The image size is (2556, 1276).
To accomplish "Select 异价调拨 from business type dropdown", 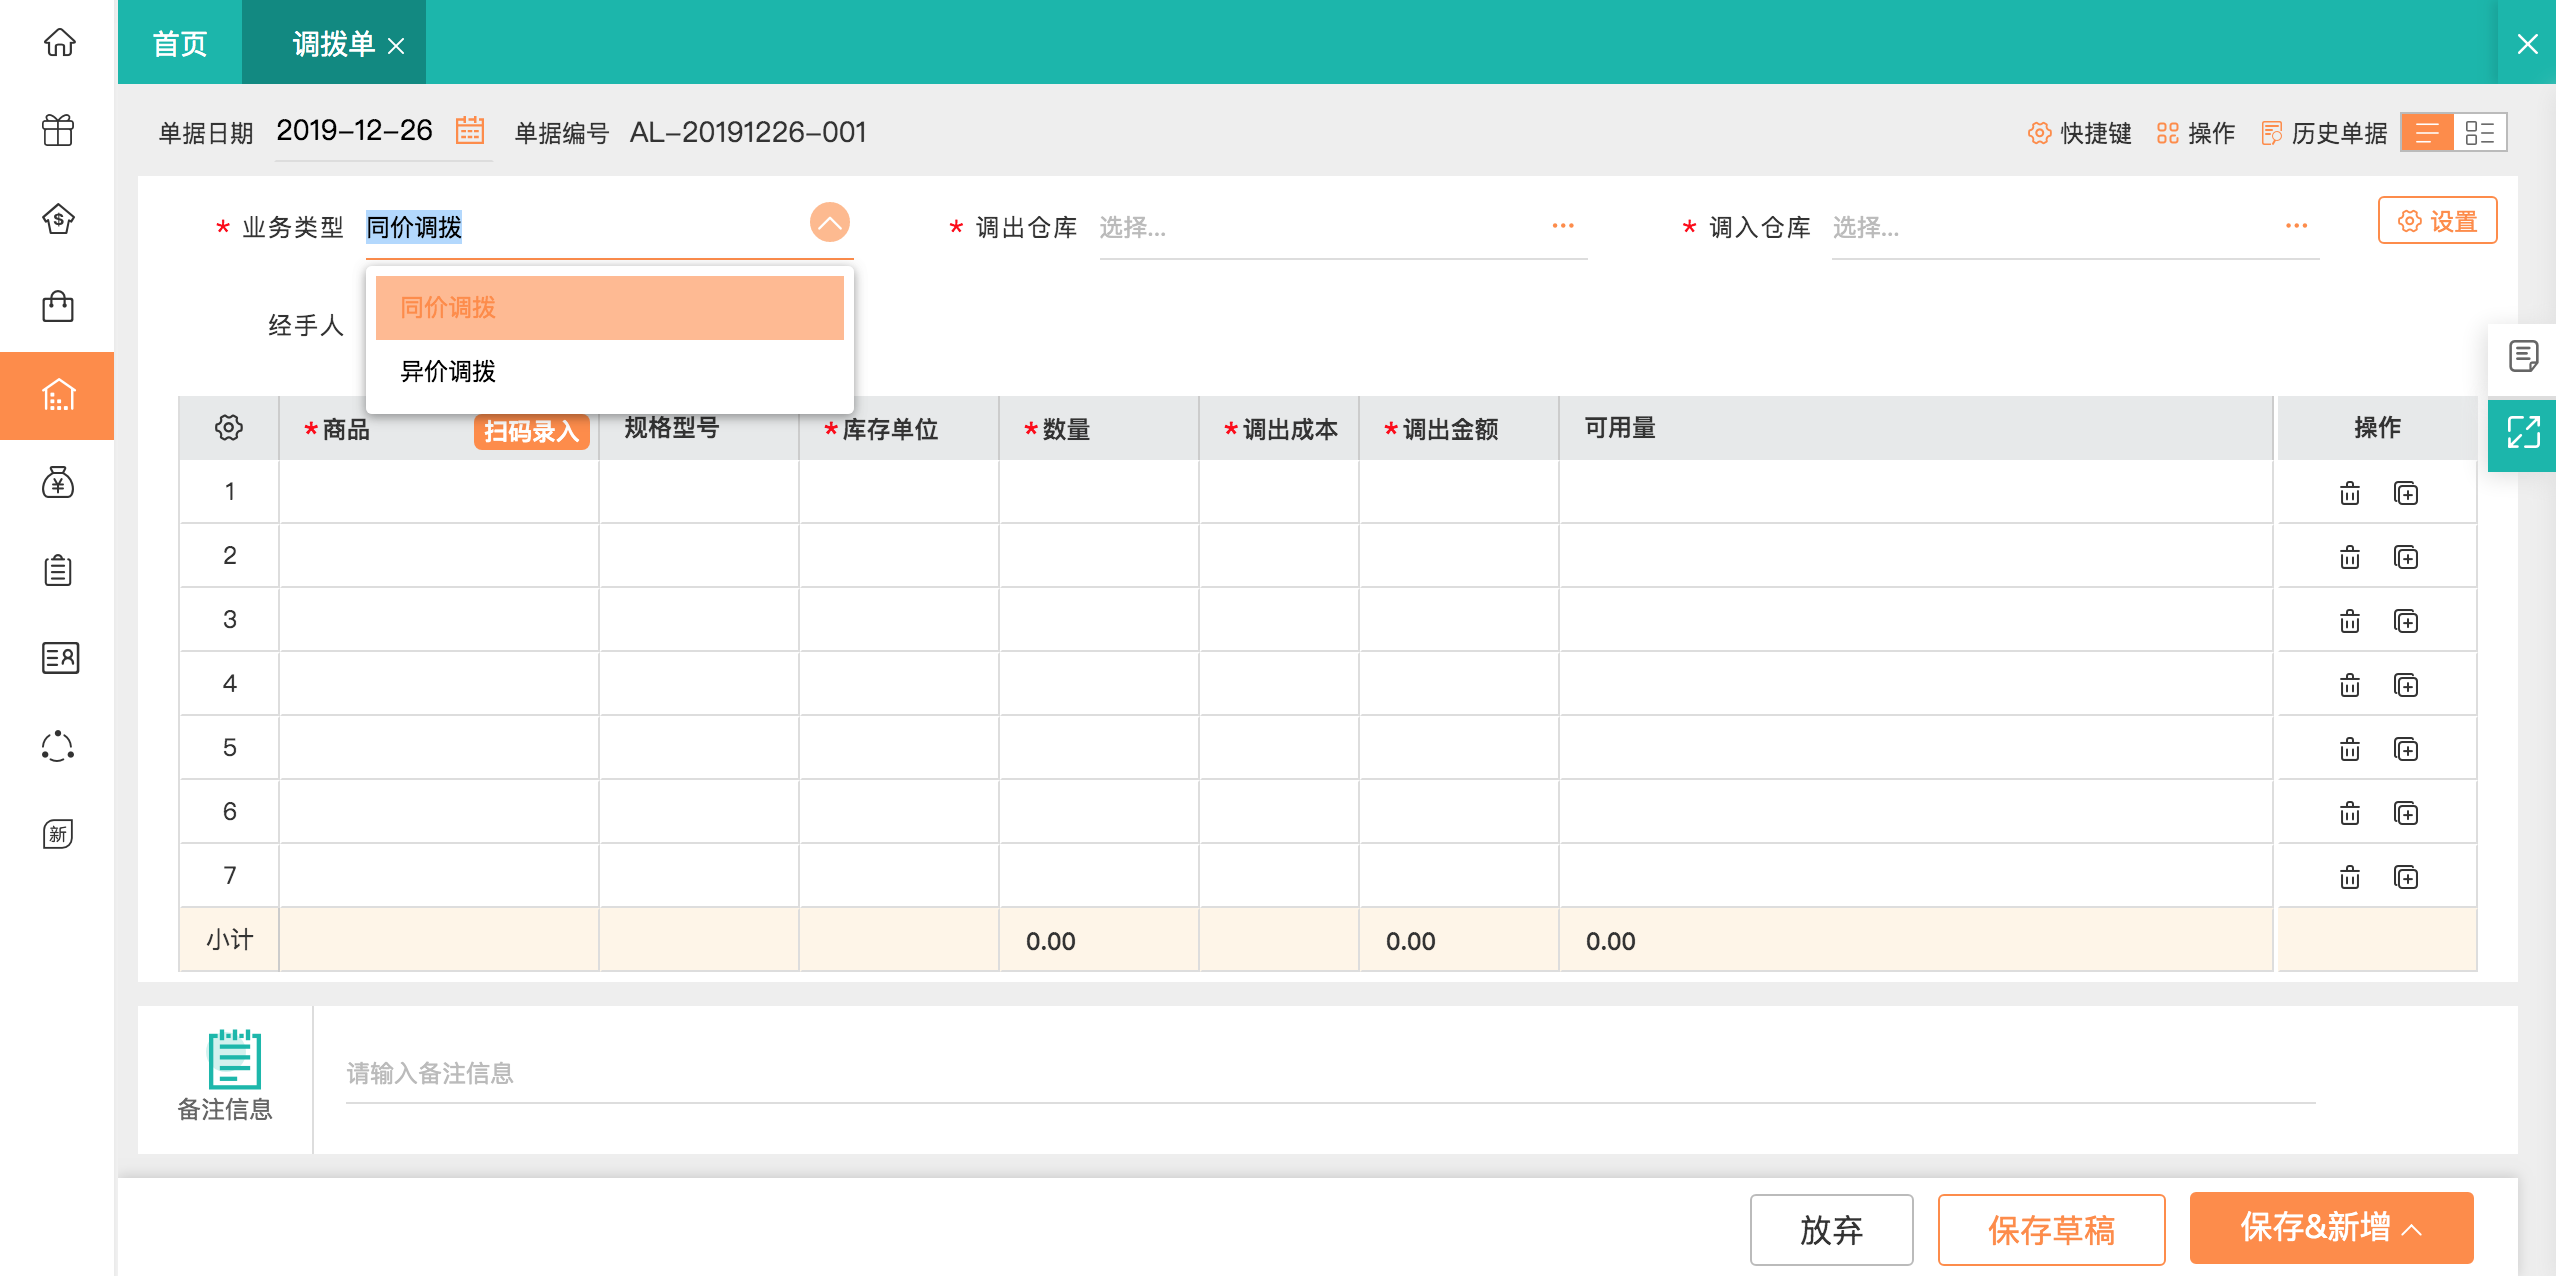I will pyautogui.click(x=448, y=370).
